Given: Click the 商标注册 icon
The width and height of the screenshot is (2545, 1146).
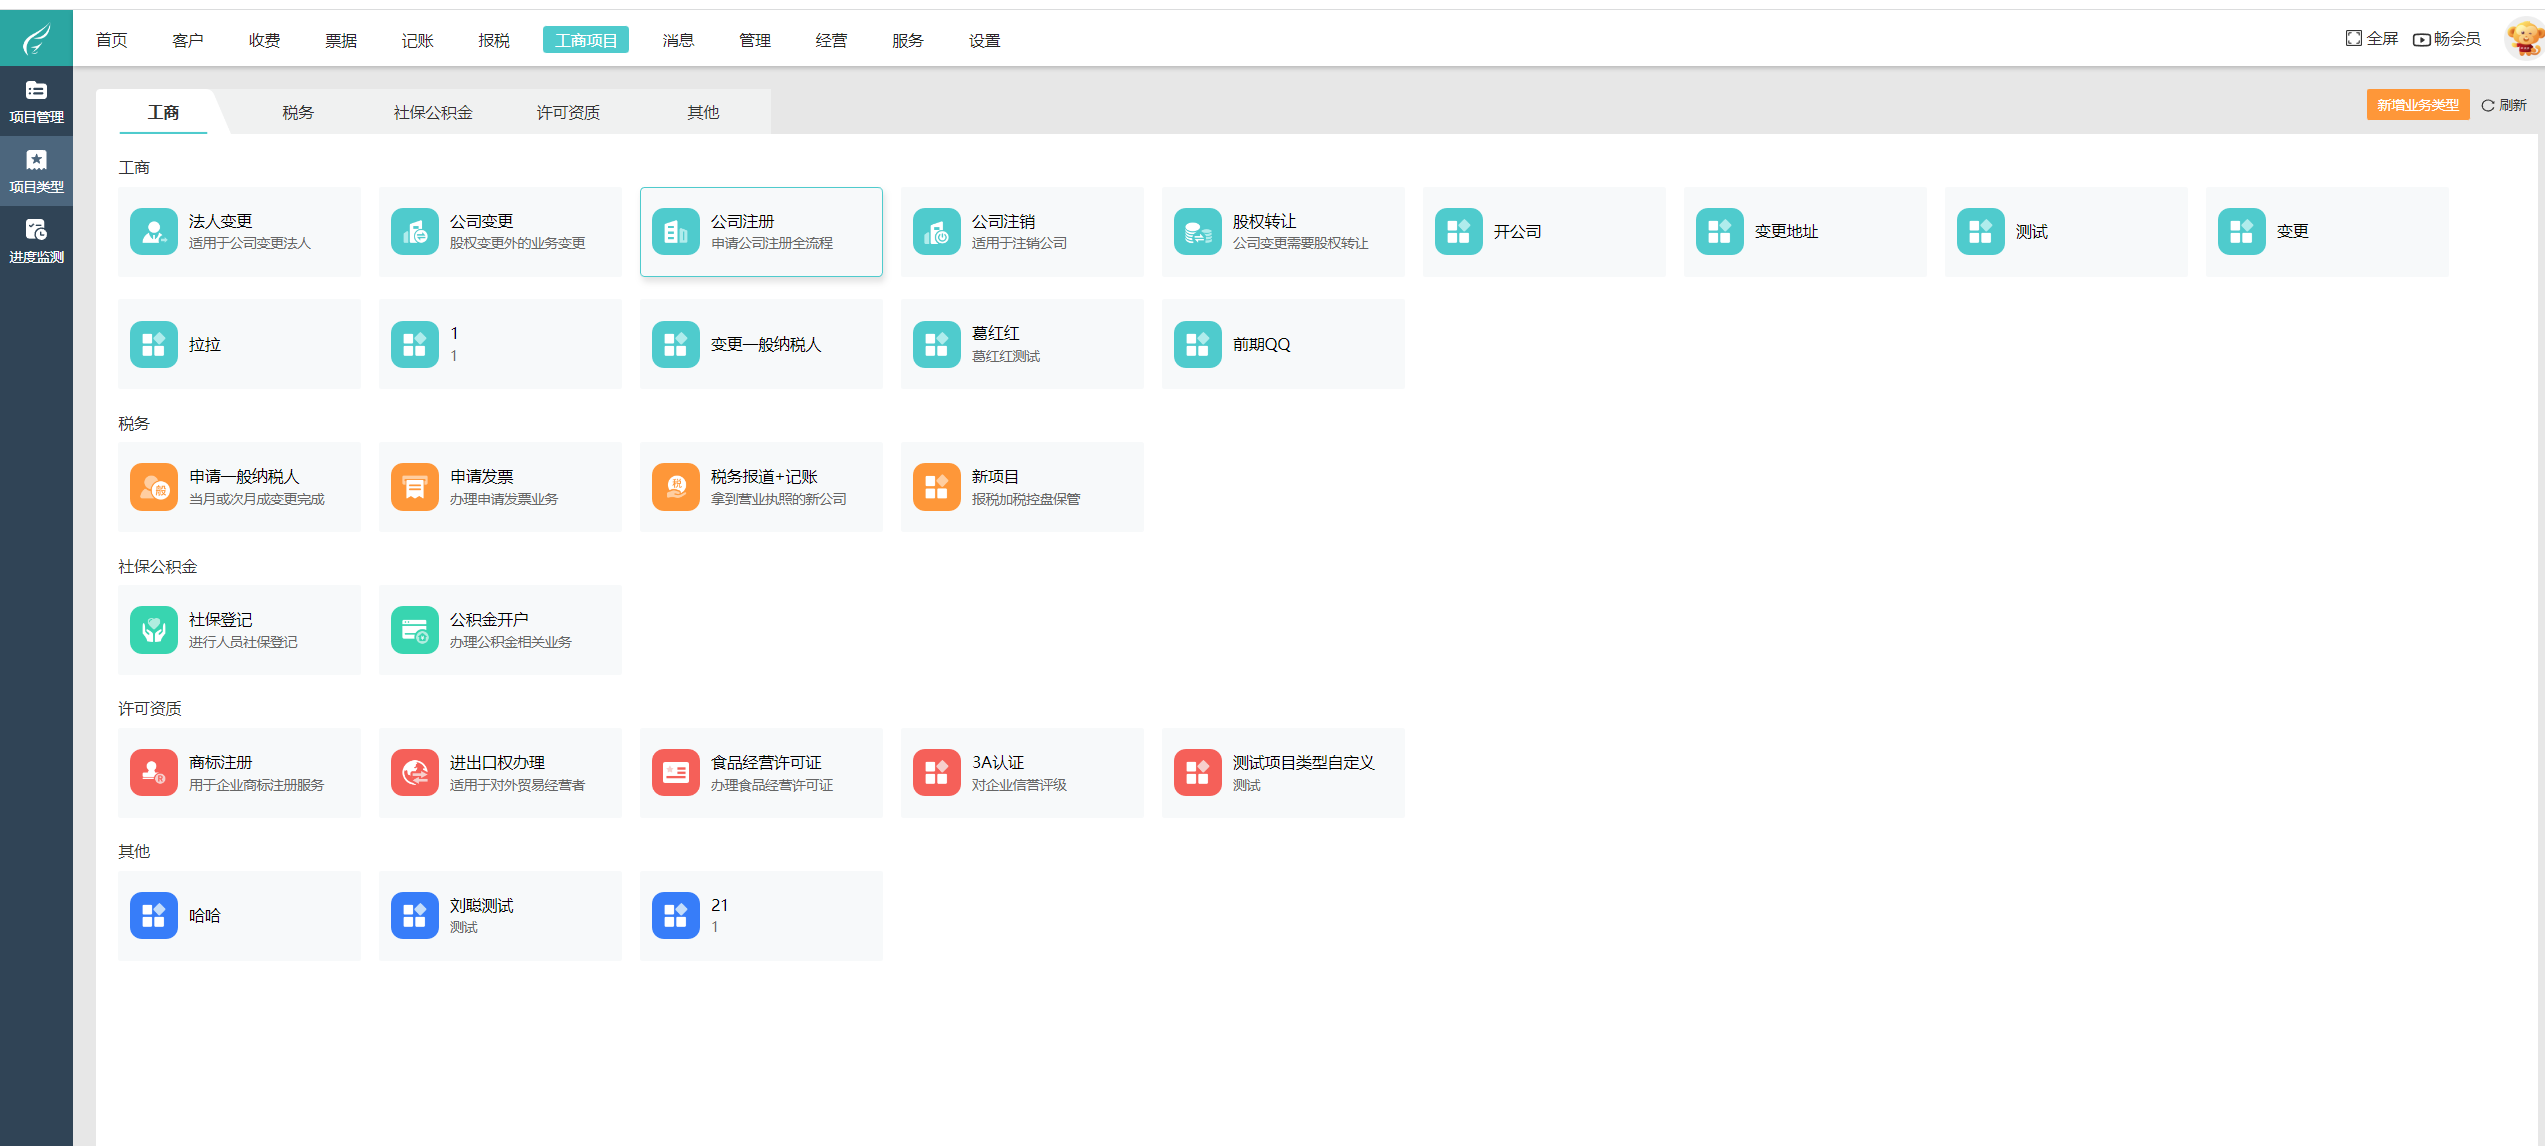Looking at the screenshot, I should click(x=154, y=773).
